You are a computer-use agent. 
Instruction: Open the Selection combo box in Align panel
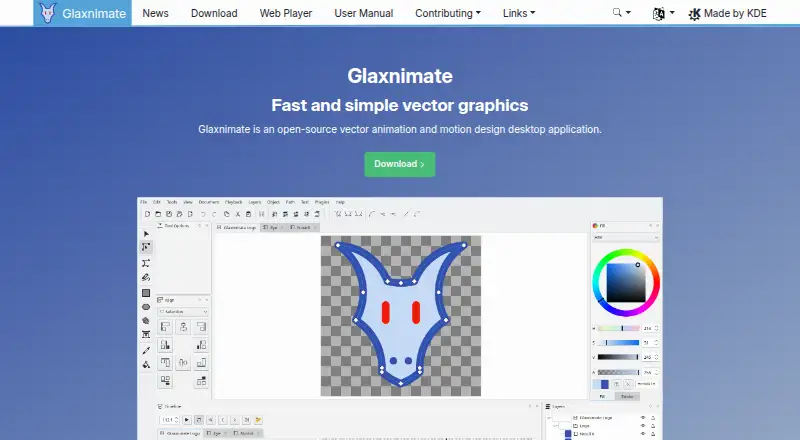point(183,311)
